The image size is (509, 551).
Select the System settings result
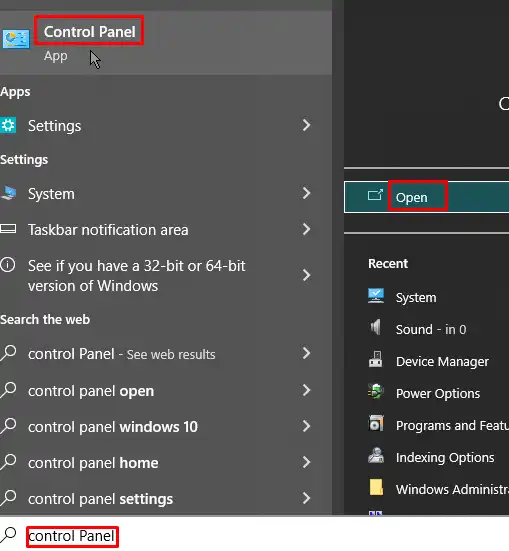(166, 193)
